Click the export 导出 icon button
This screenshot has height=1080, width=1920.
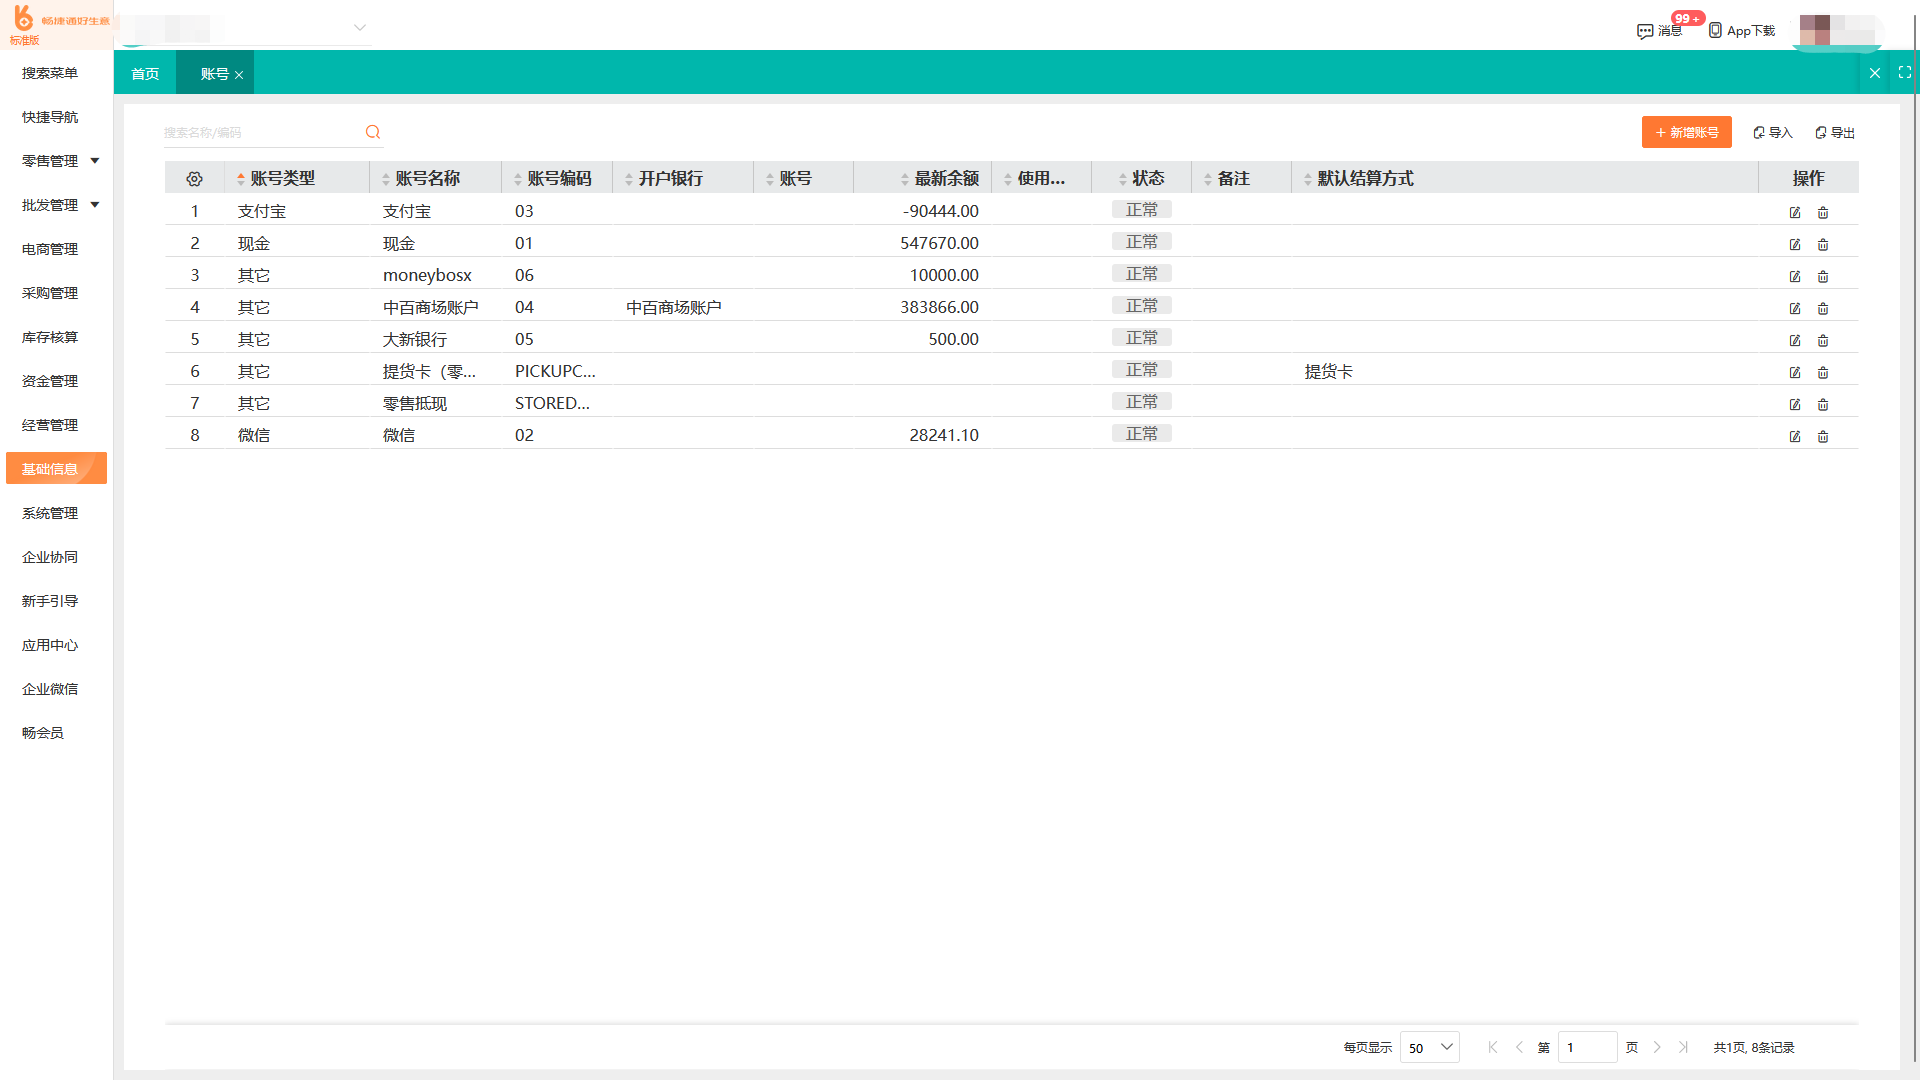(1833, 132)
